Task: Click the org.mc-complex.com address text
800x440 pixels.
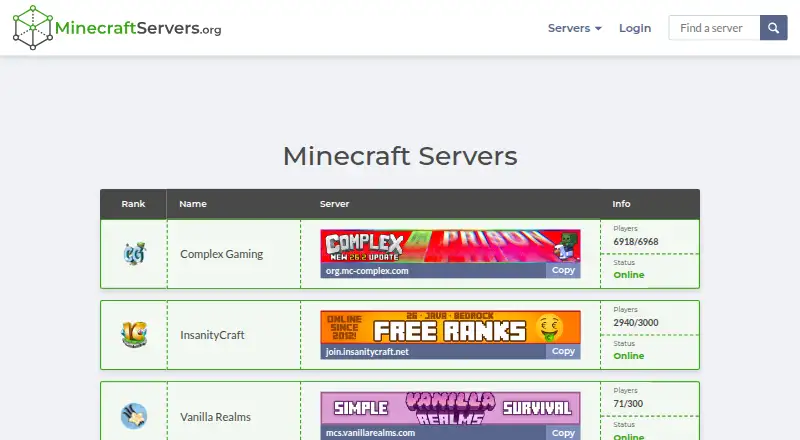Action: (x=367, y=271)
